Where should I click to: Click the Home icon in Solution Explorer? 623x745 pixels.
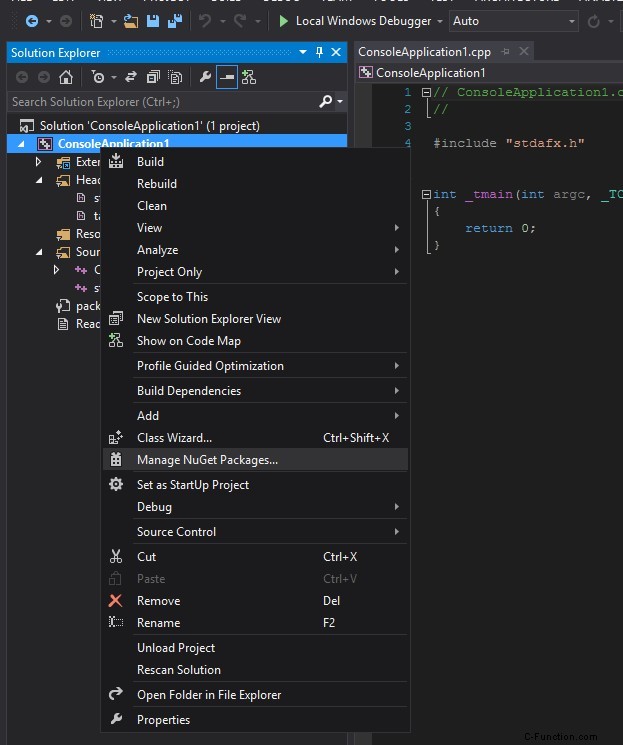coord(66,77)
